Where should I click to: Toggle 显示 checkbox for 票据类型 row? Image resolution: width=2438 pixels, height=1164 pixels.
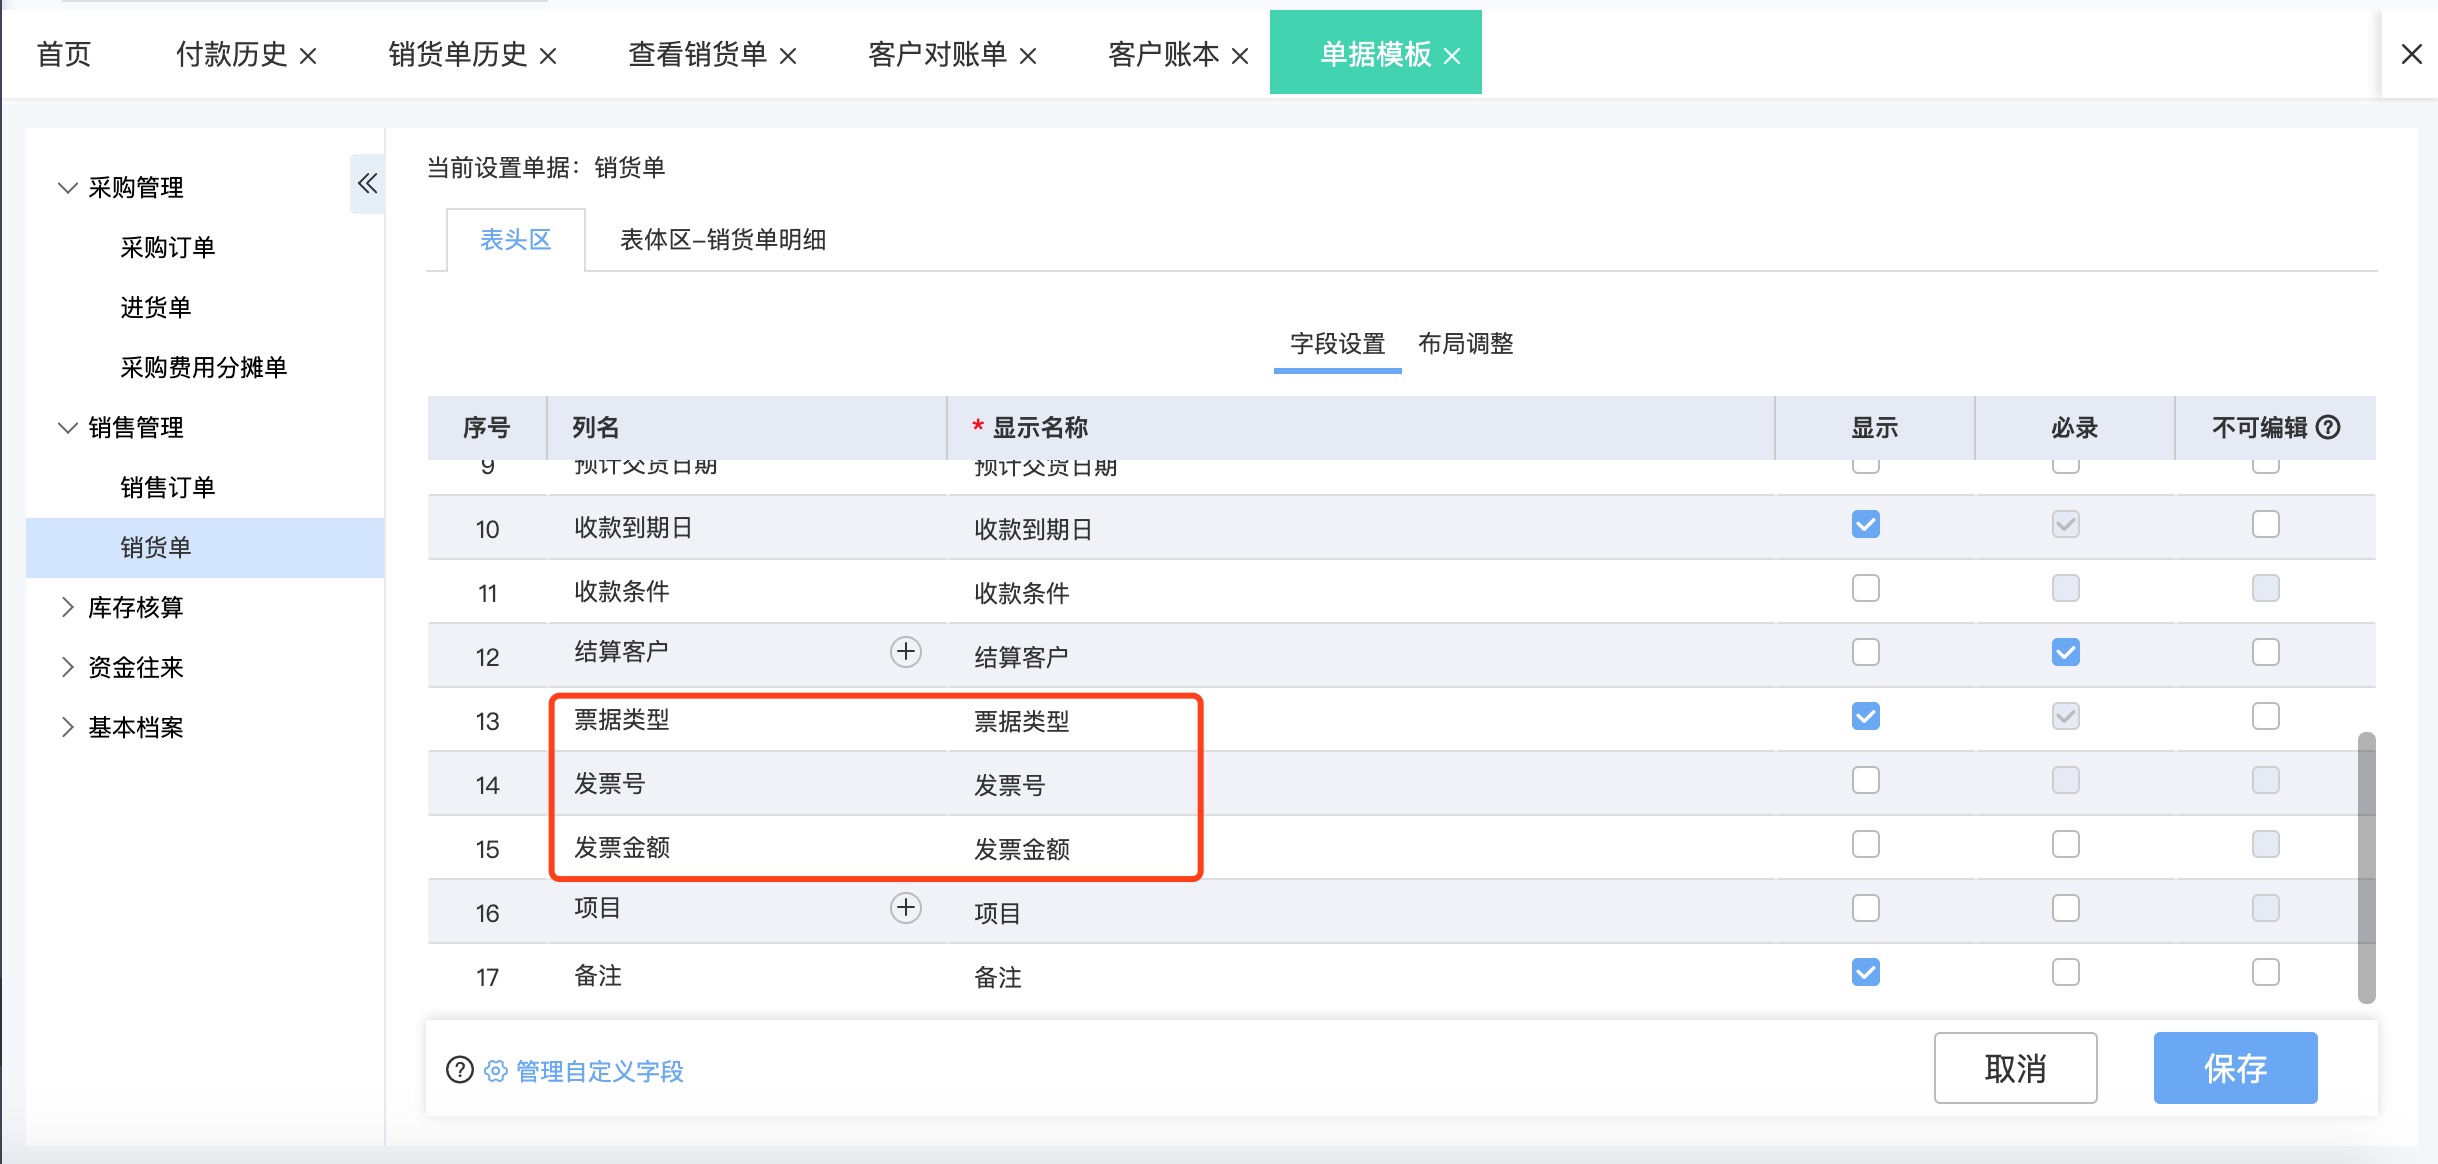[1866, 716]
